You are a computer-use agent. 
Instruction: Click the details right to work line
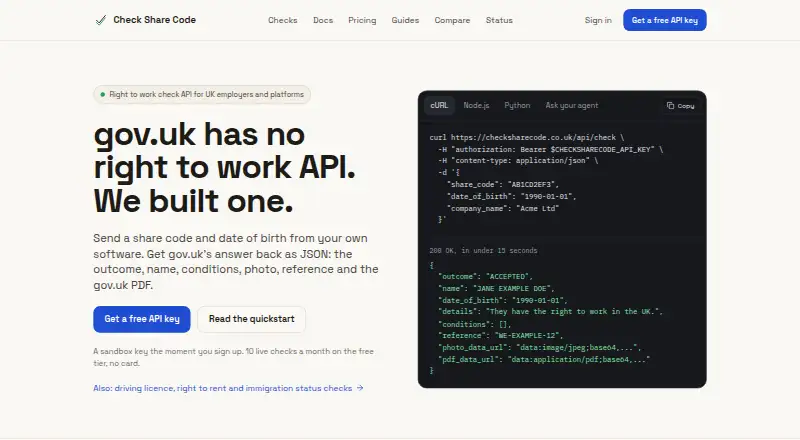[550, 311]
